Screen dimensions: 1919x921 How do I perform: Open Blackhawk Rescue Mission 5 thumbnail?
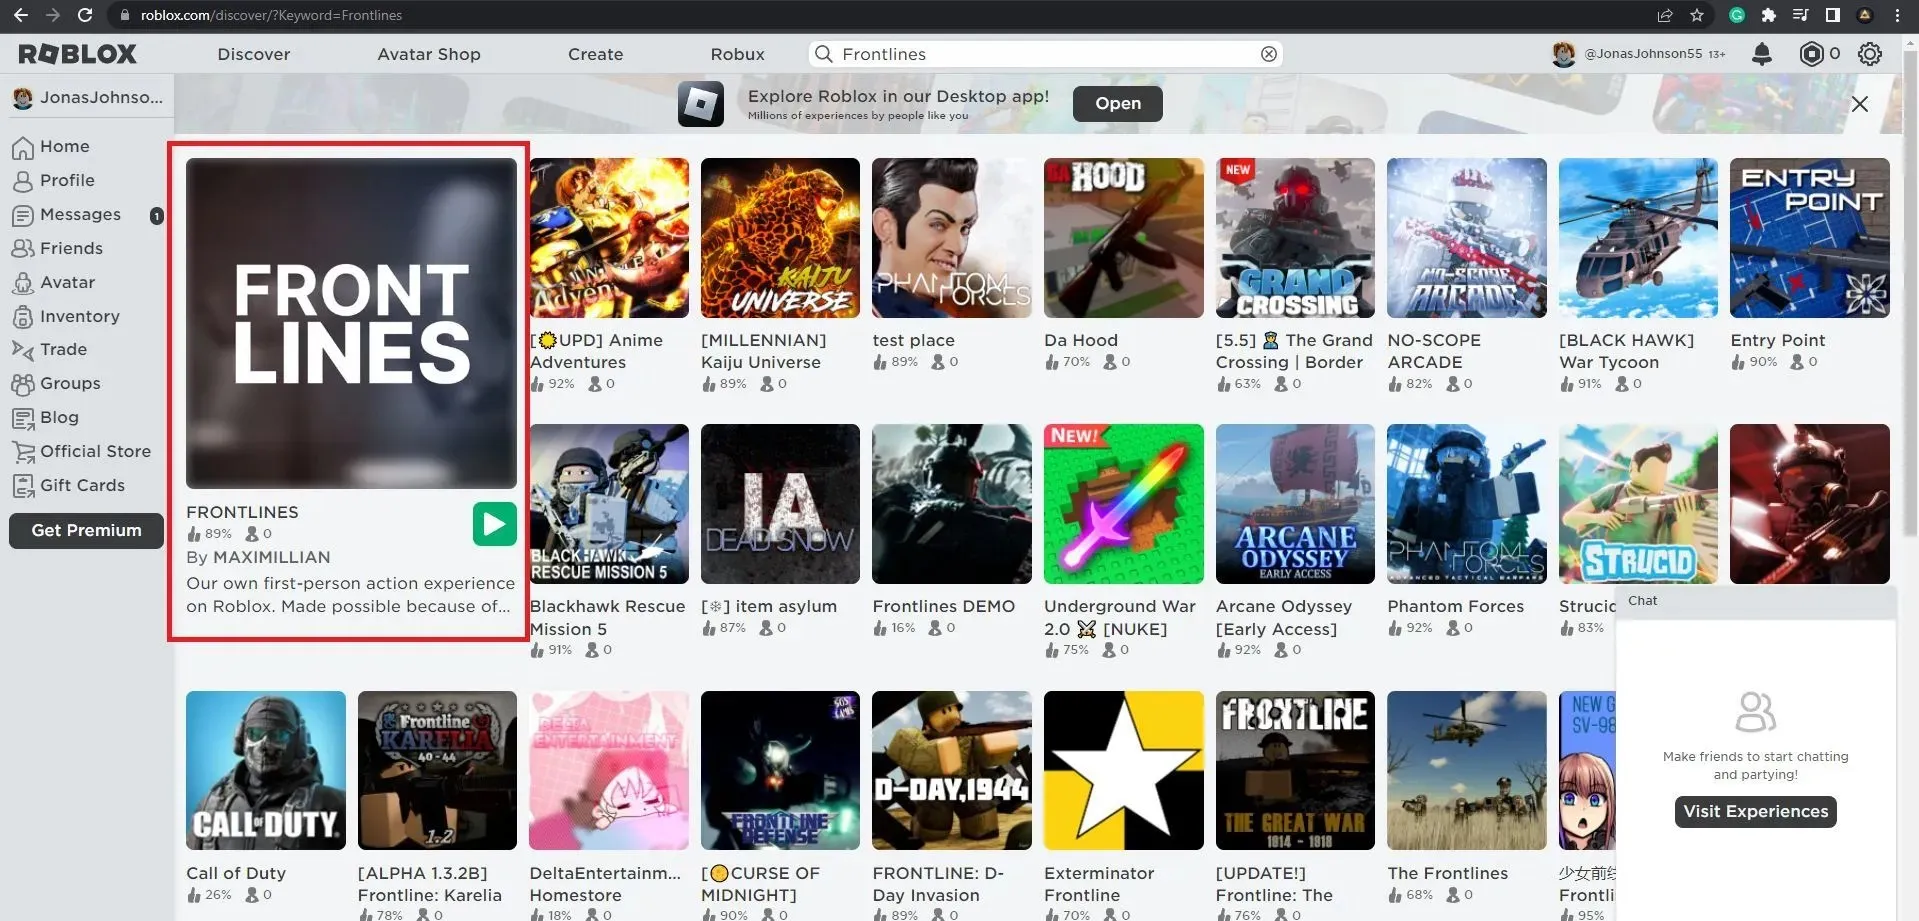[609, 504]
